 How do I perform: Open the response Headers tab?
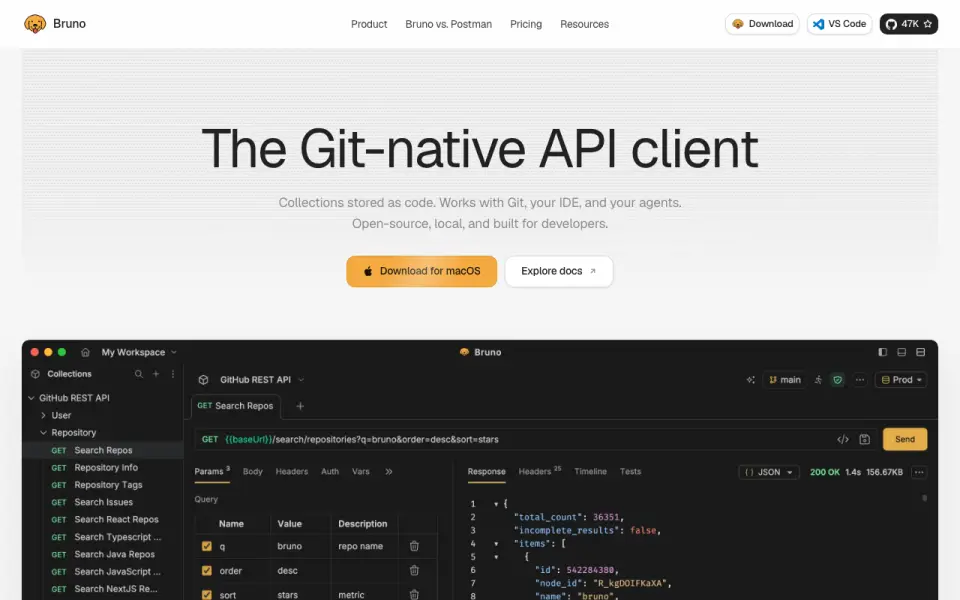pos(539,471)
